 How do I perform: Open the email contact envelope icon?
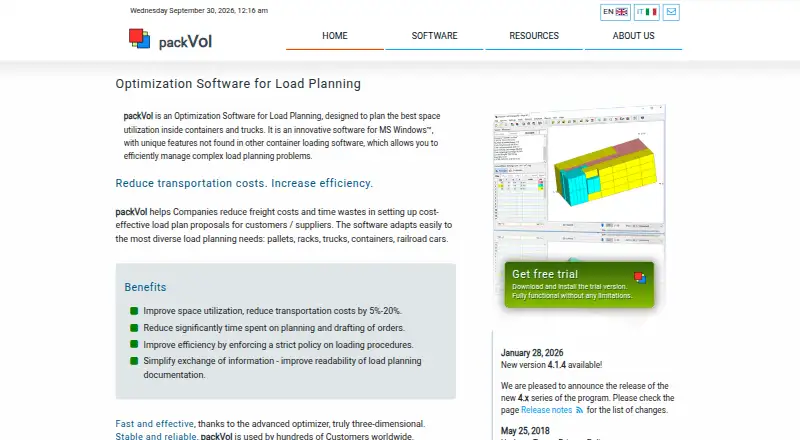[671, 12]
